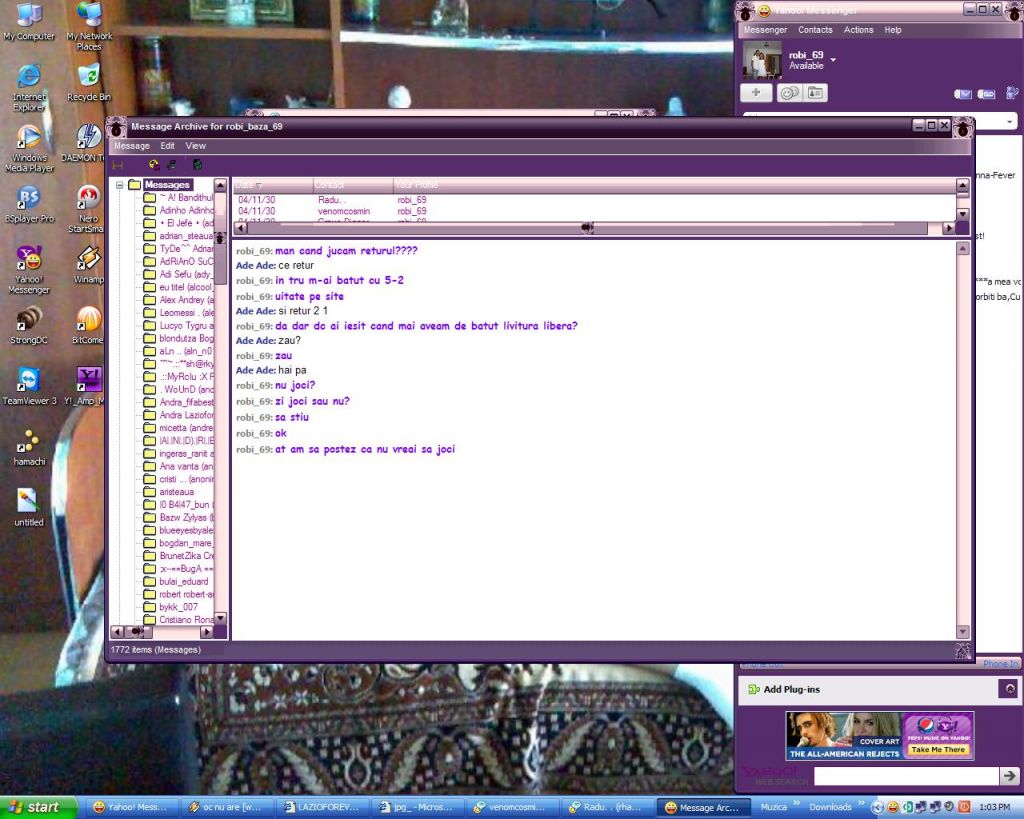This screenshot has width=1024, height=819.
Task: Open the TeamViewer 3 desktop icon
Action: 29,385
